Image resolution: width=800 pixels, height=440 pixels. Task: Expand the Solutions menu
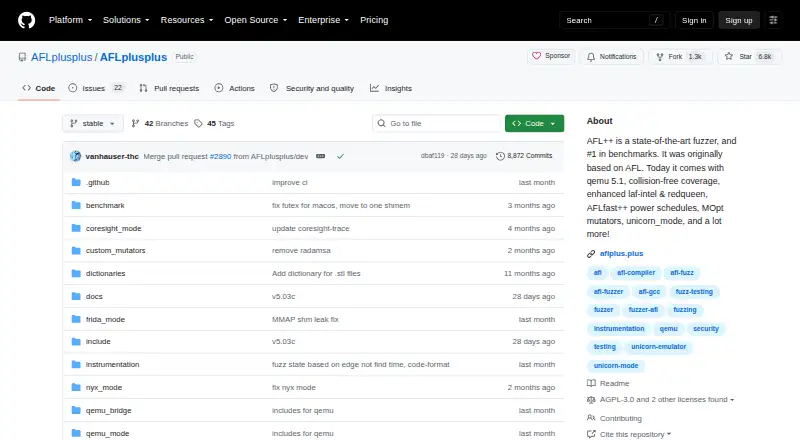[126, 20]
